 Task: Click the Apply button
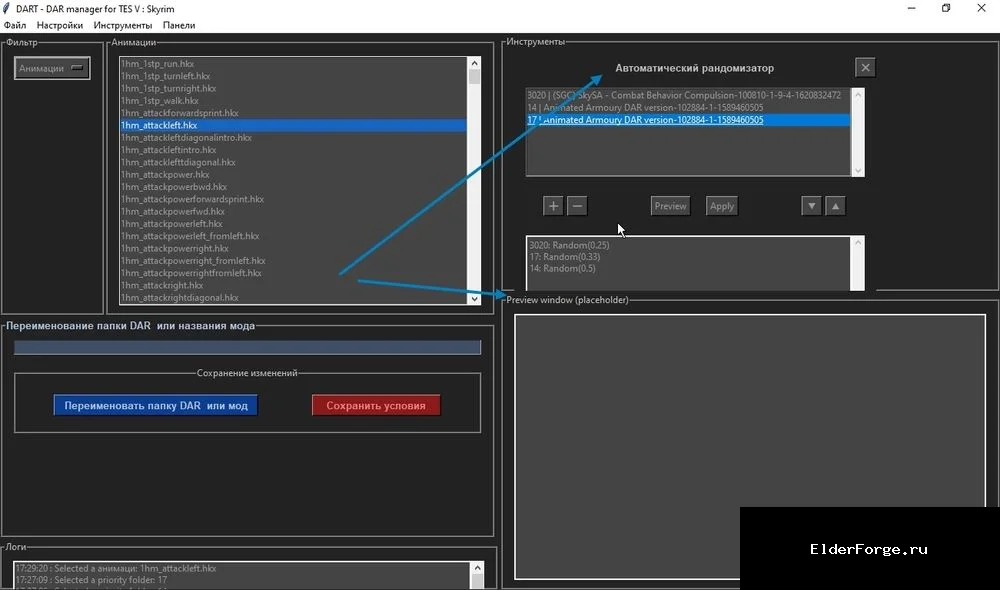722,206
